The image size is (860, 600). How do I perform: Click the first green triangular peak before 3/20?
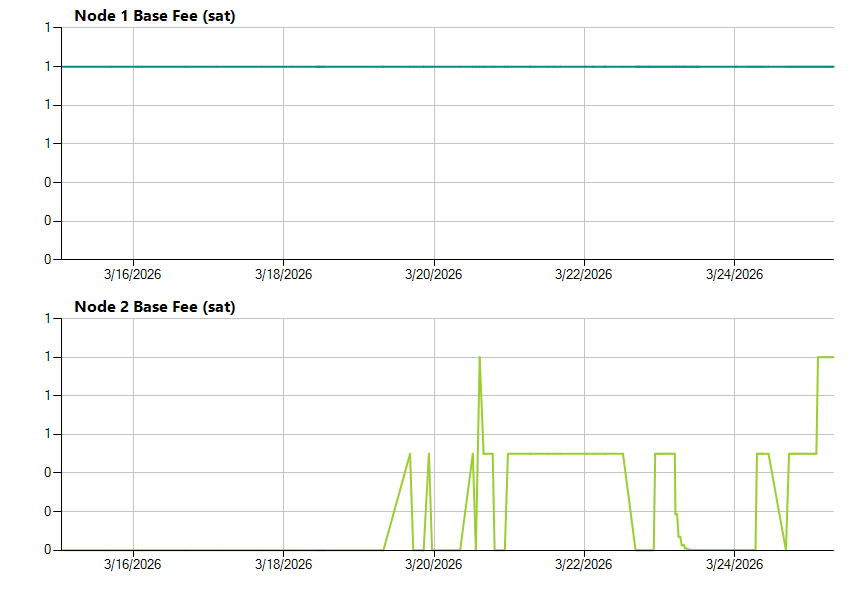(410, 455)
